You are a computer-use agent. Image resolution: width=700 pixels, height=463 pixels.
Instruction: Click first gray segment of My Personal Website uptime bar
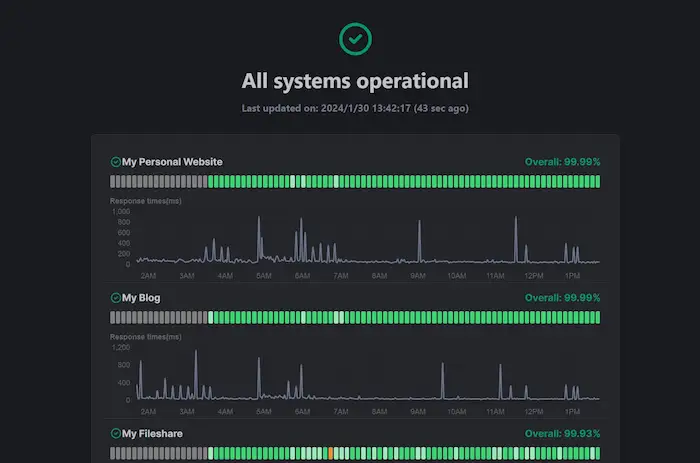click(x=113, y=182)
